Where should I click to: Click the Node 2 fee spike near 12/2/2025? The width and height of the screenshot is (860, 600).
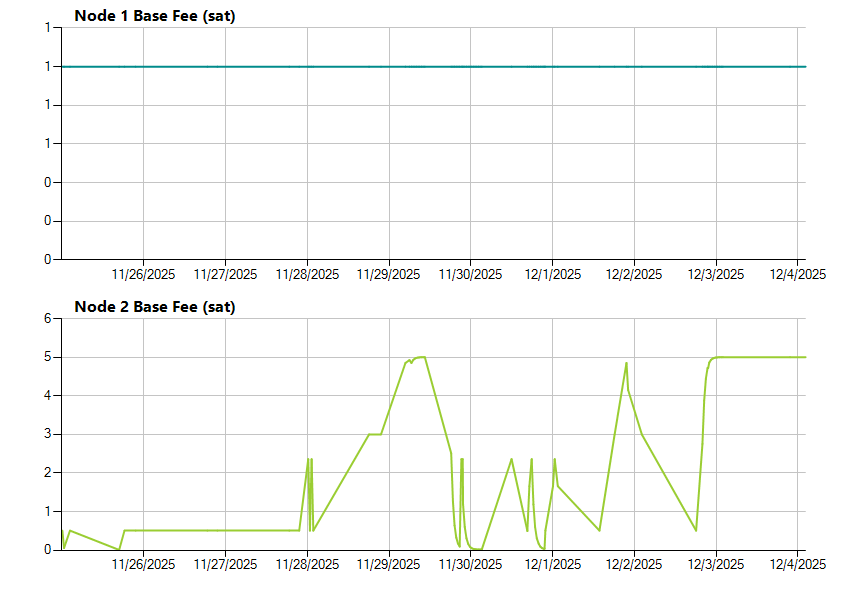(x=626, y=364)
